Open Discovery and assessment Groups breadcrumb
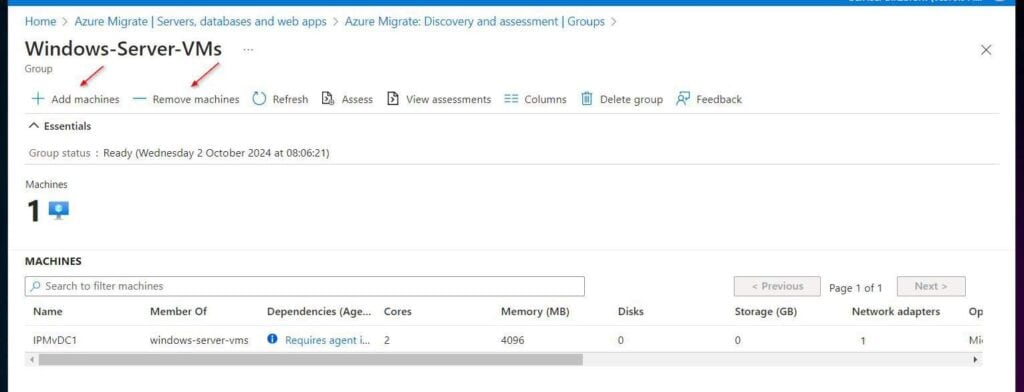1024x392 pixels. click(x=475, y=22)
